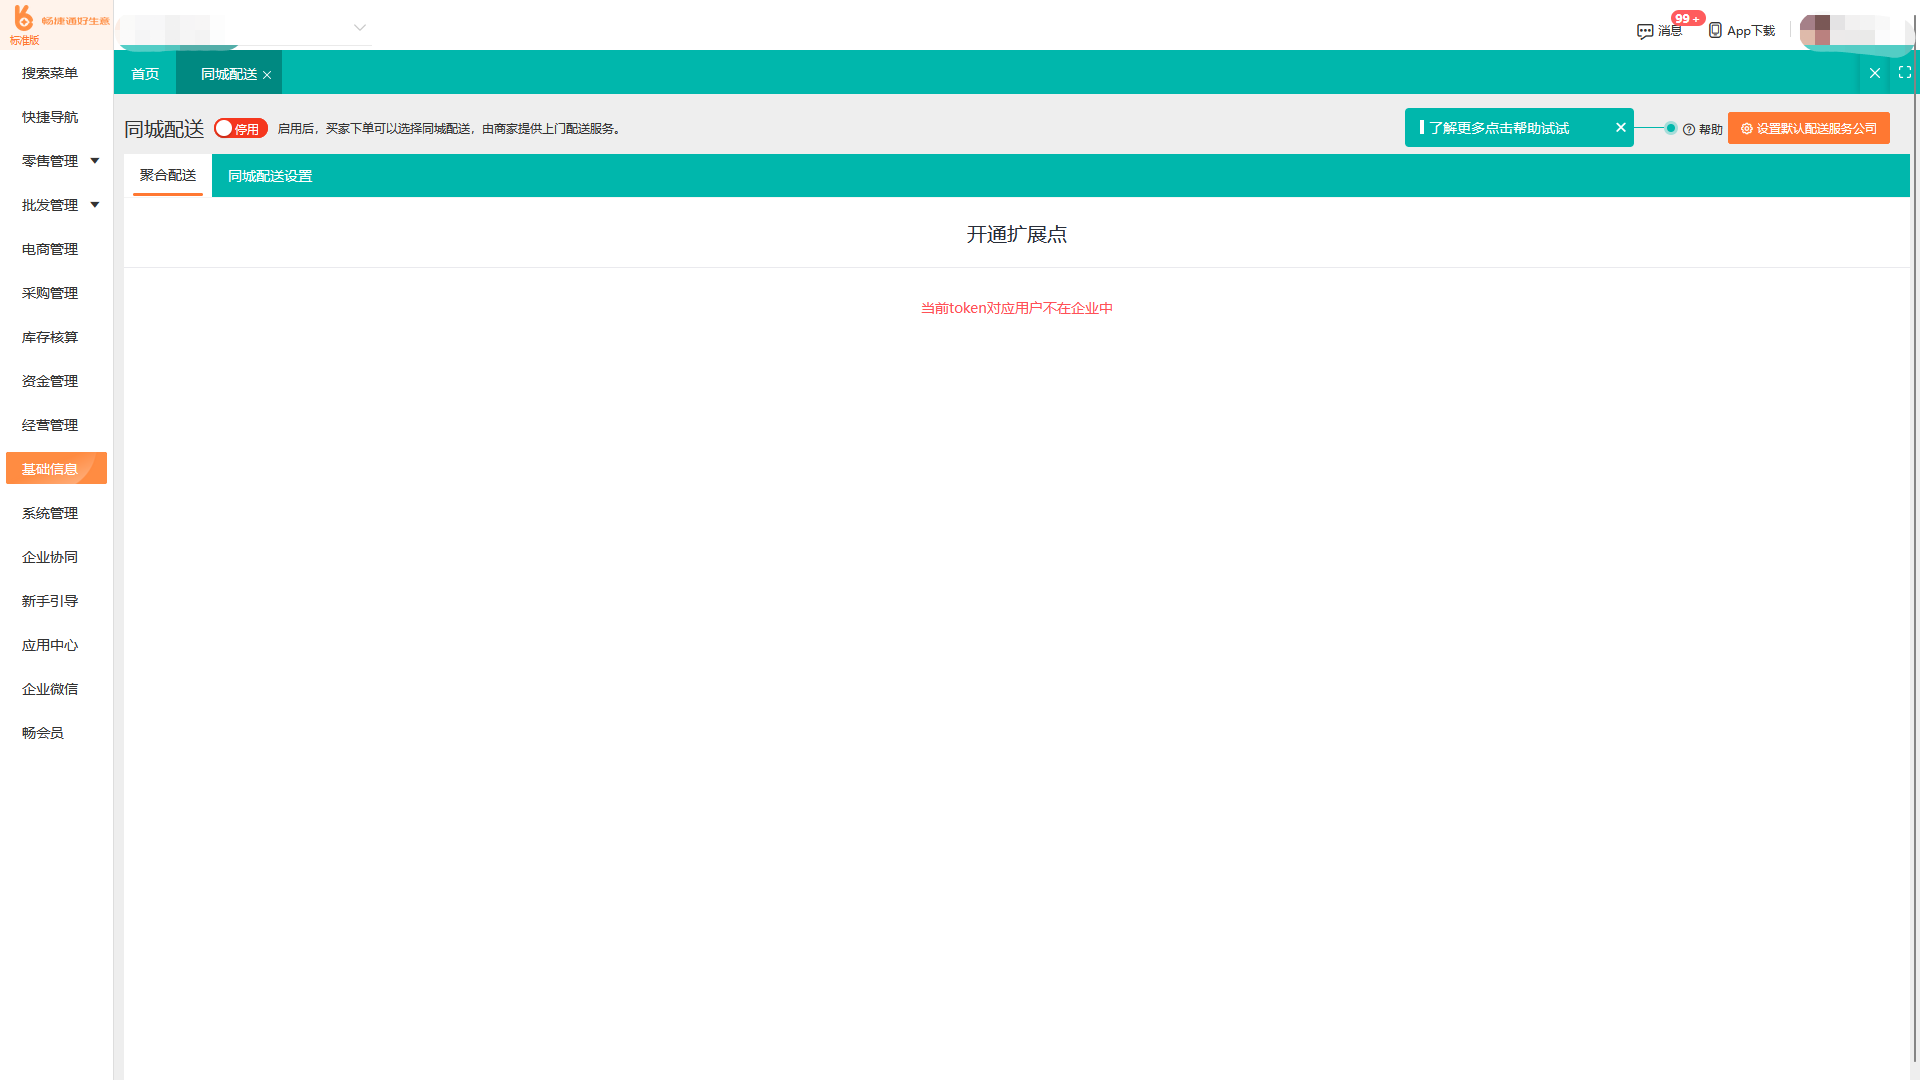1920x1080 pixels.
Task: Select the 同城配送设置 tab
Action: click(x=269, y=175)
